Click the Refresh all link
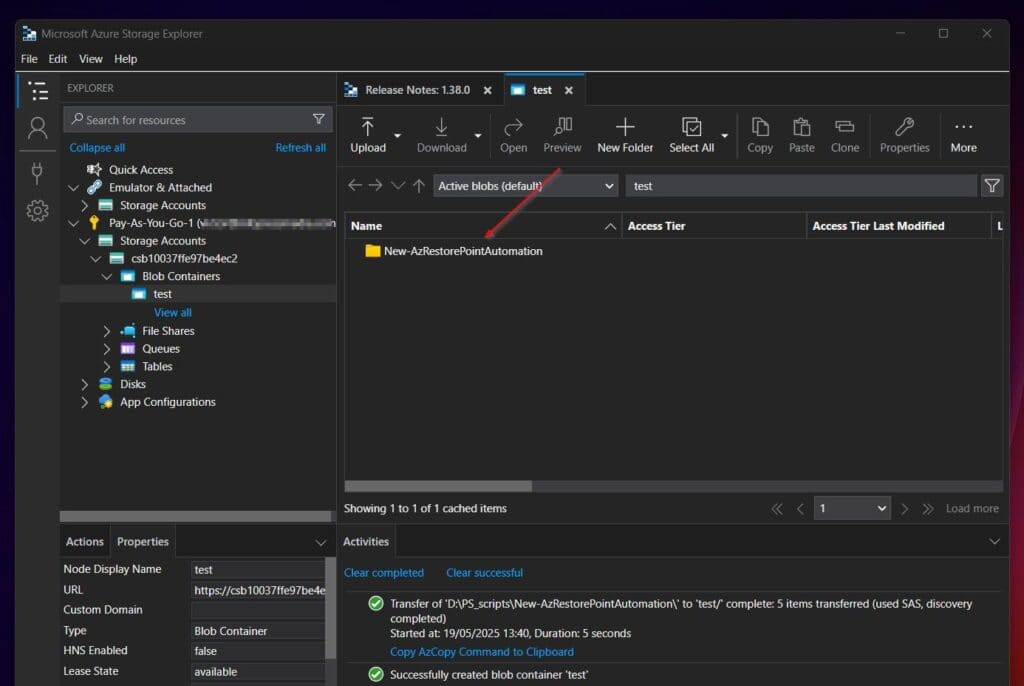 click(300, 148)
